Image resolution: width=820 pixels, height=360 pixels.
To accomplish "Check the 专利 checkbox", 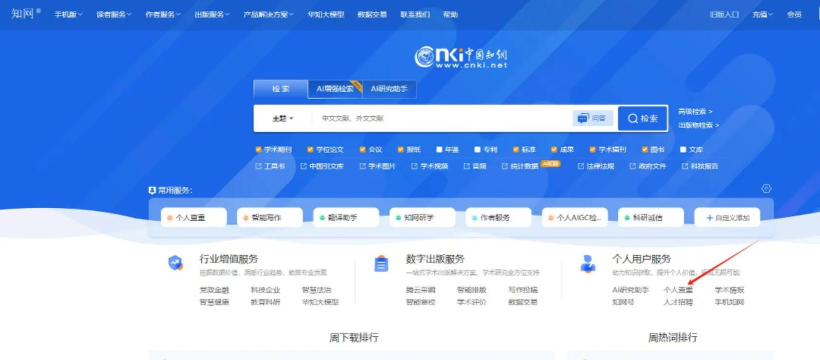I will tap(477, 150).
